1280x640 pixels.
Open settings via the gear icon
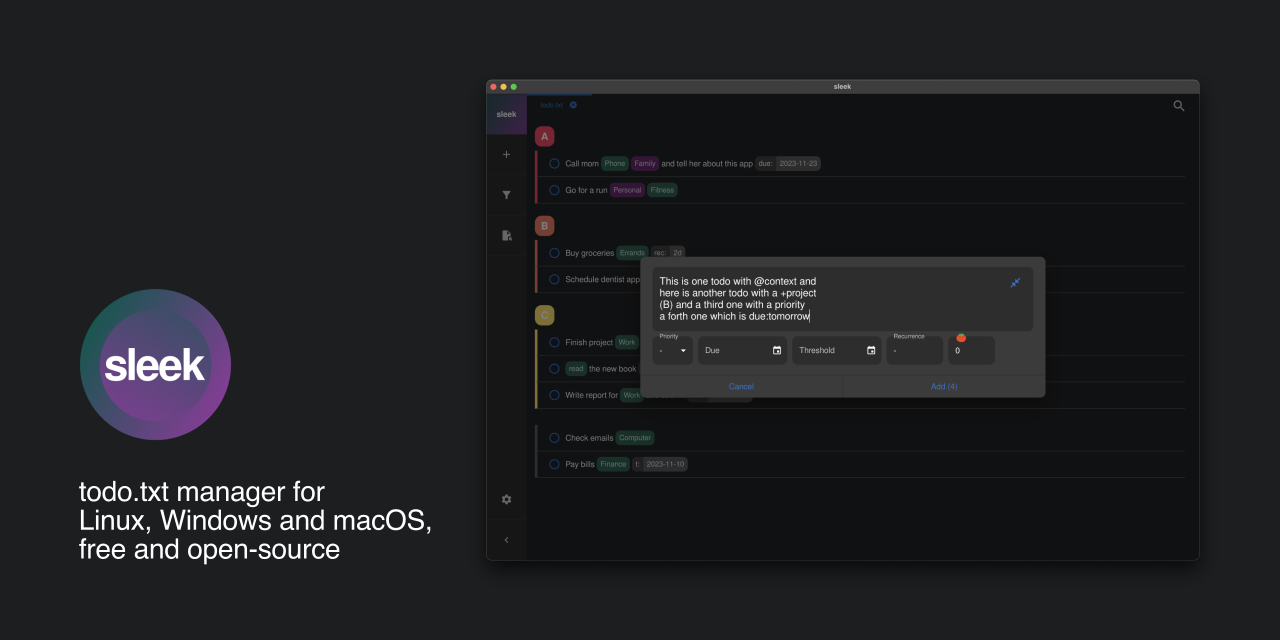pos(506,499)
